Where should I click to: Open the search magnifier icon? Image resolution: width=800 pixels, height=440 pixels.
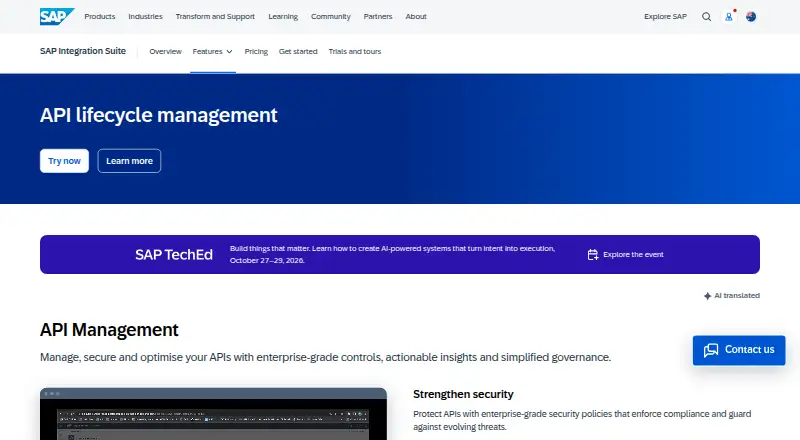click(706, 16)
